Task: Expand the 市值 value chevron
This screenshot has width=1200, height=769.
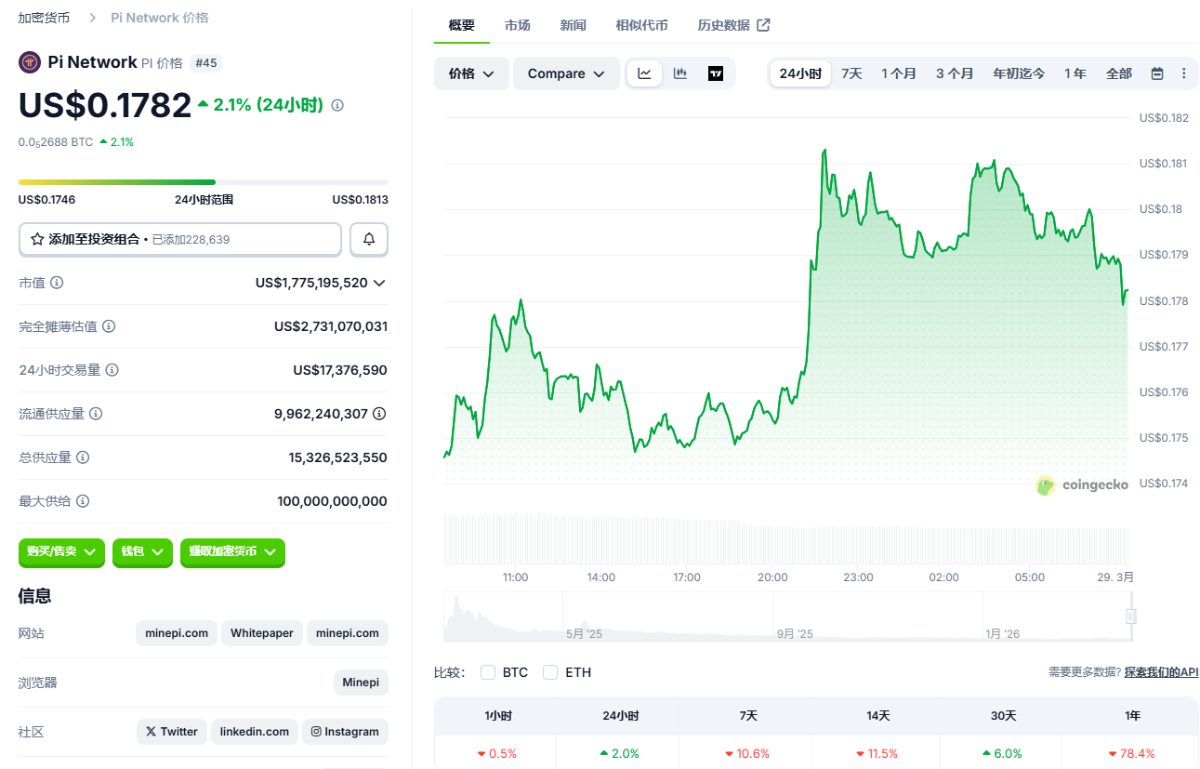Action: click(380, 283)
